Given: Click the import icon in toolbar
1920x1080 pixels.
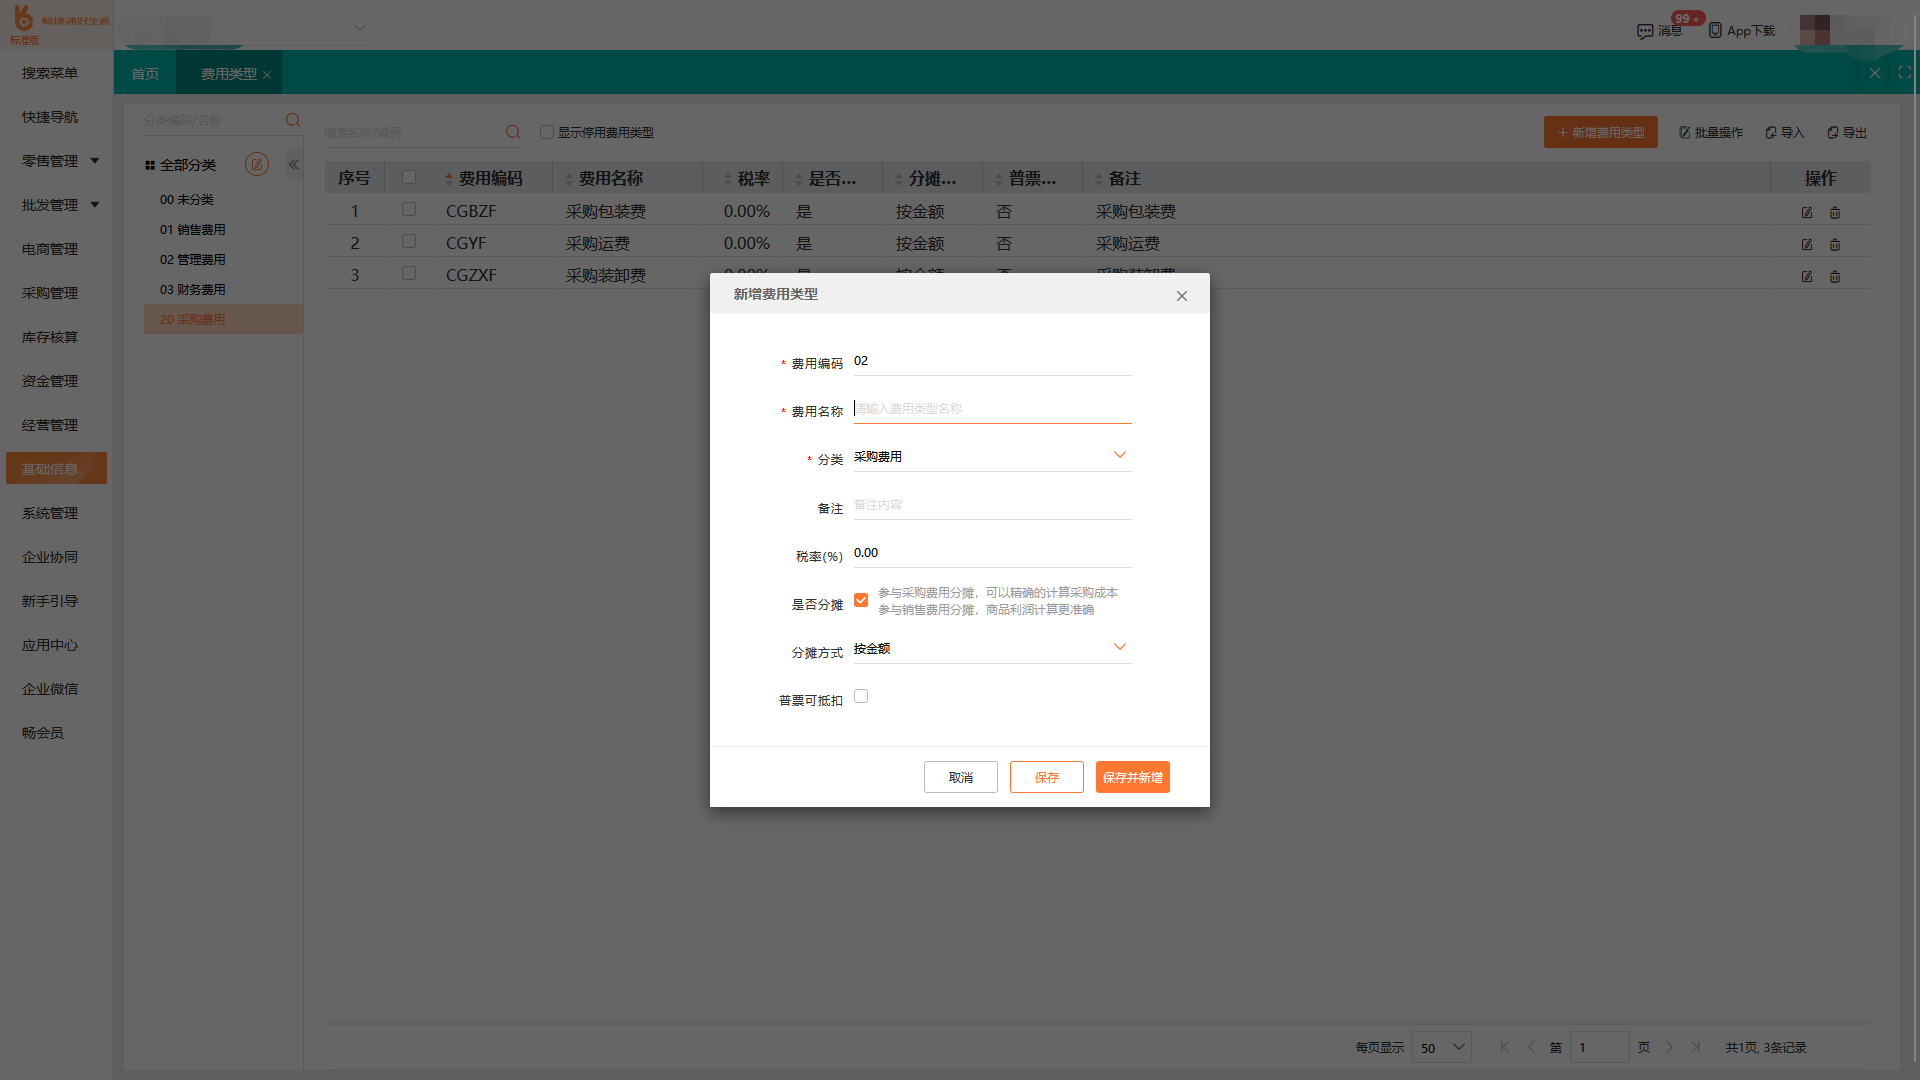Looking at the screenshot, I should tap(1787, 132).
